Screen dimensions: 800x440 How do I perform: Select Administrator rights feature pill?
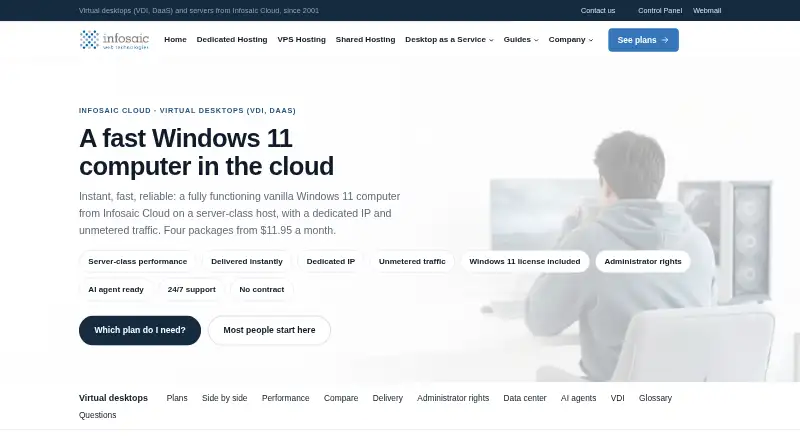point(643,261)
